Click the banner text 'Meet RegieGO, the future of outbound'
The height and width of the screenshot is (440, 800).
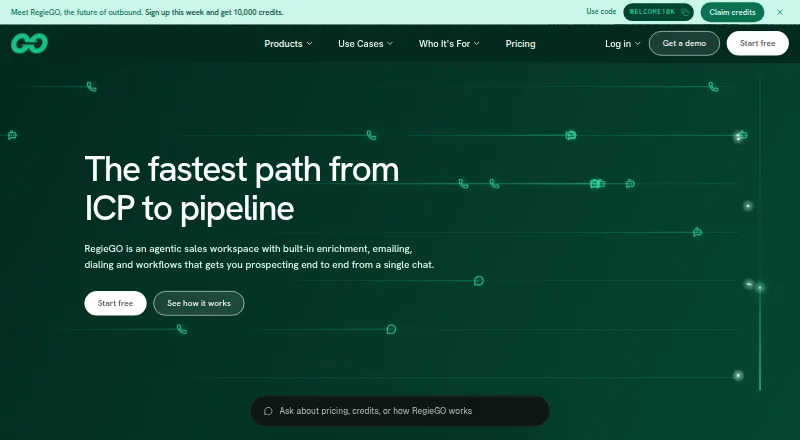[x=77, y=12]
